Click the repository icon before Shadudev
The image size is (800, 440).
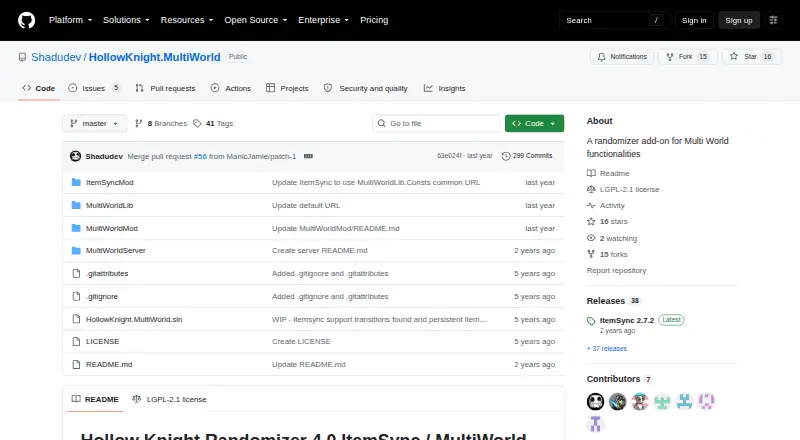[22, 57]
